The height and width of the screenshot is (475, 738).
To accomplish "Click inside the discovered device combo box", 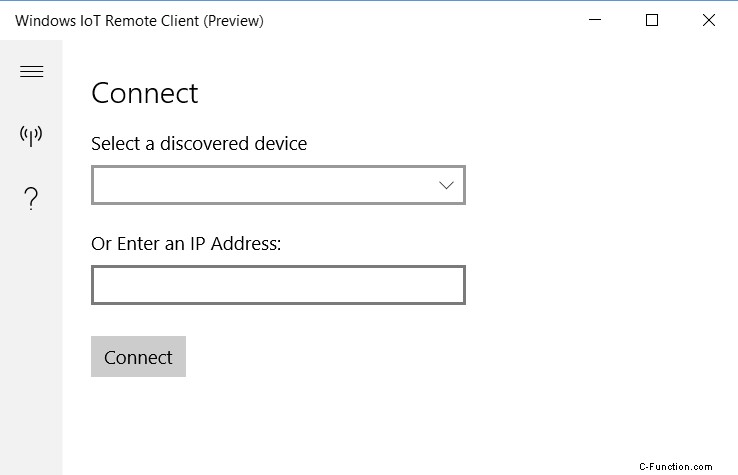I will (260, 186).
